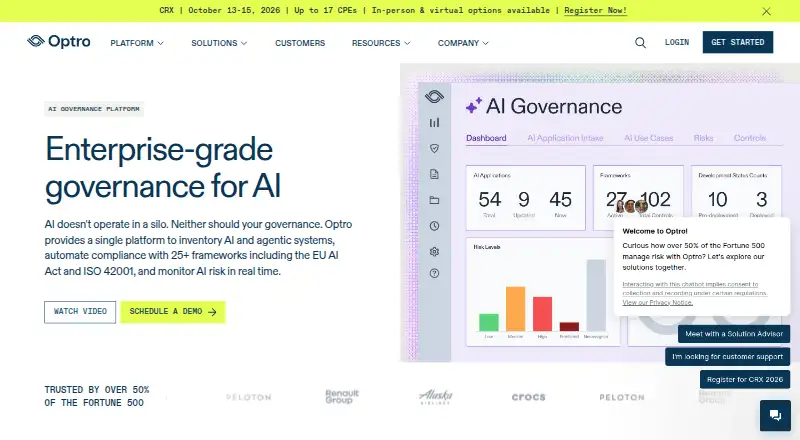Expand the Solutions dropdown chevron
The height and width of the screenshot is (440, 800).
[244, 43]
